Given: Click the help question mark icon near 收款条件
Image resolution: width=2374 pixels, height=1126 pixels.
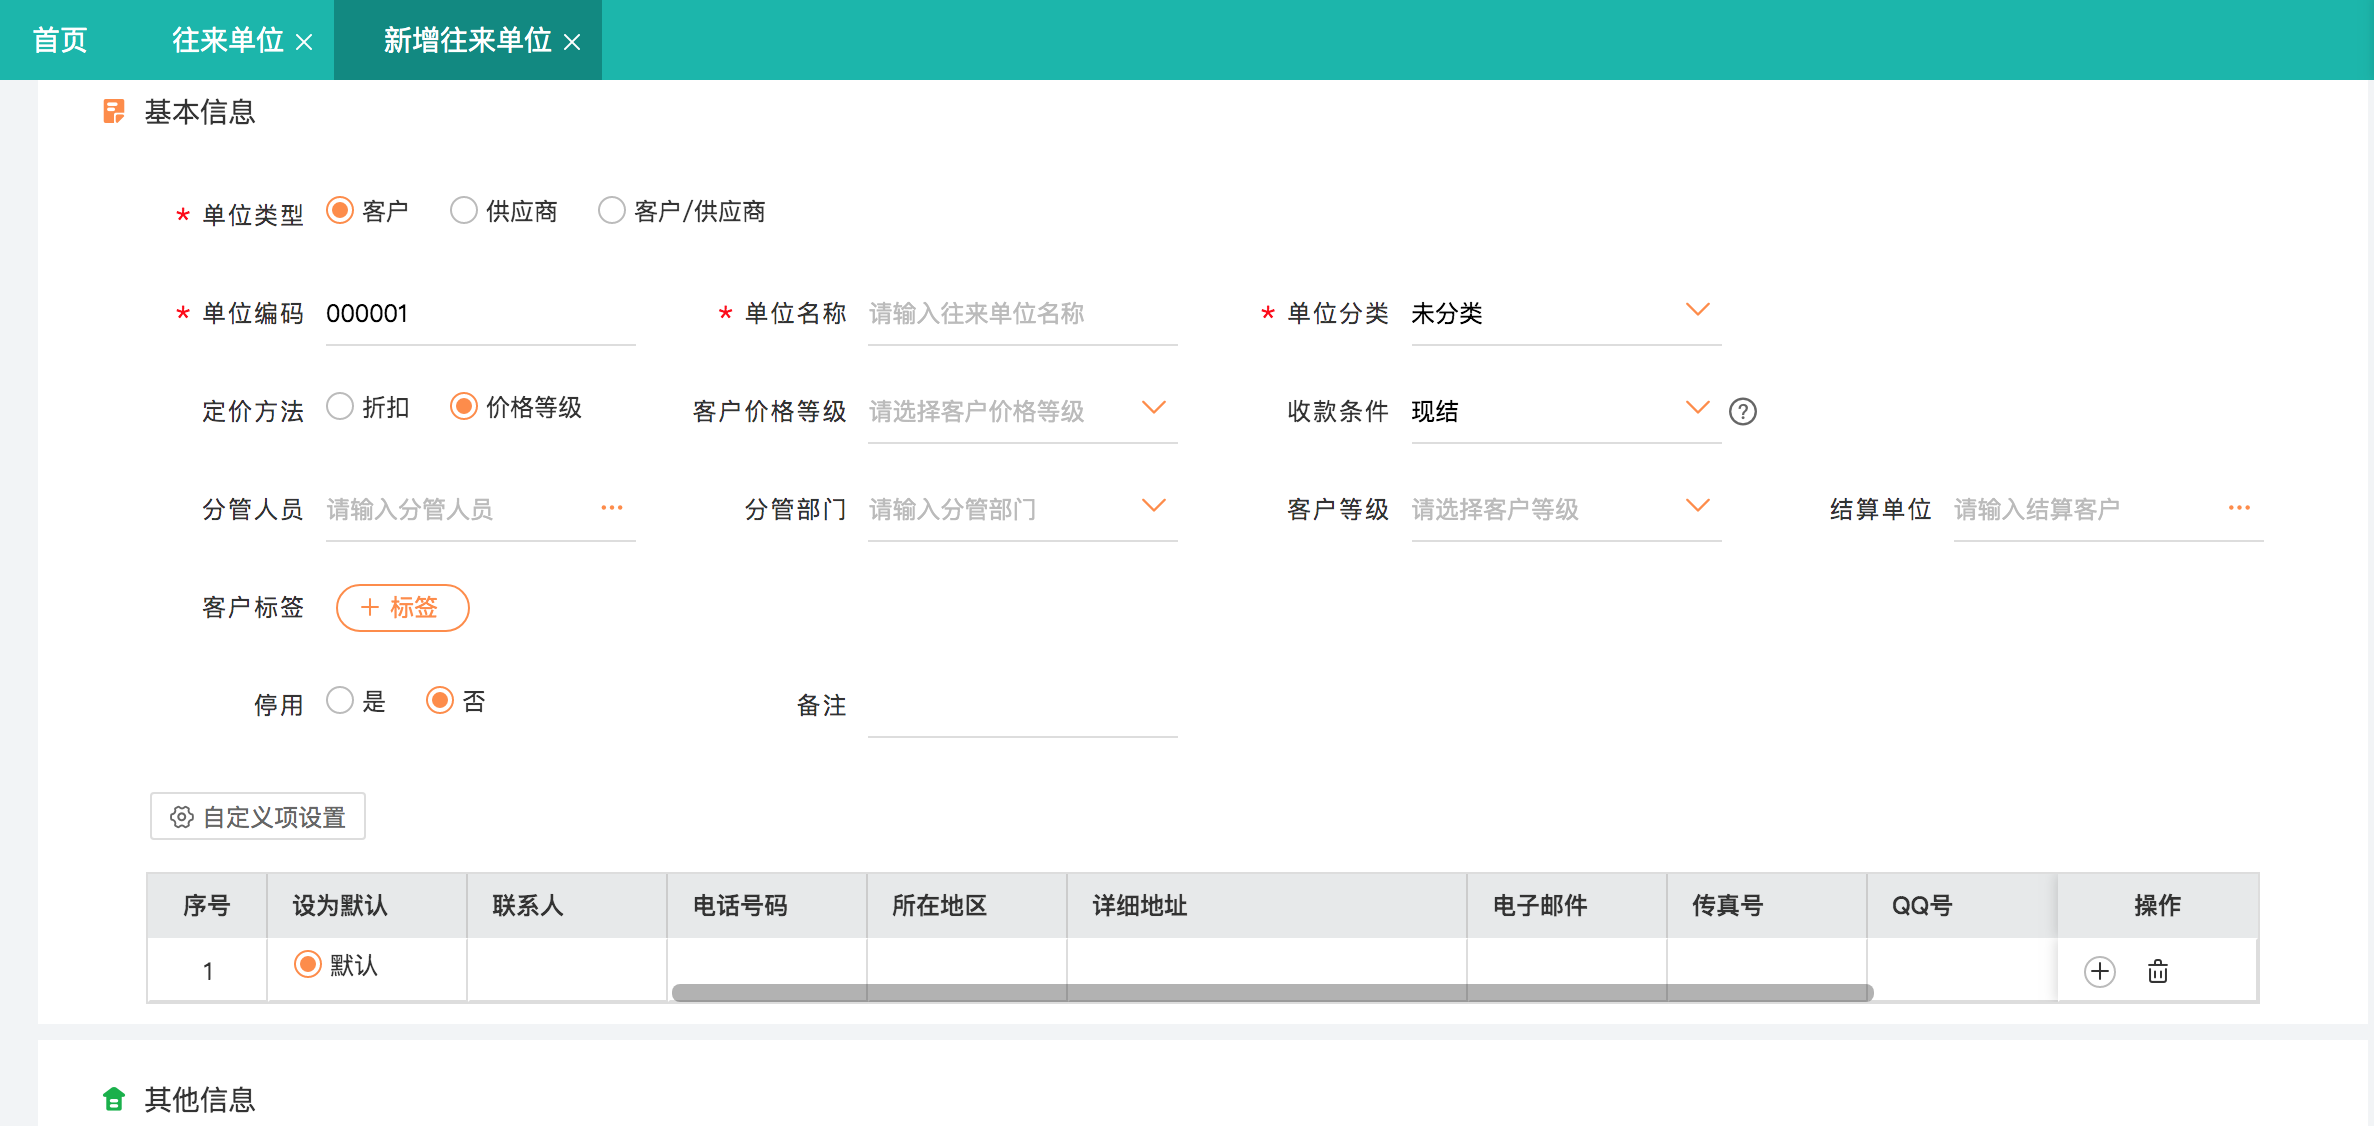Looking at the screenshot, I should [x=1744, y=410].
